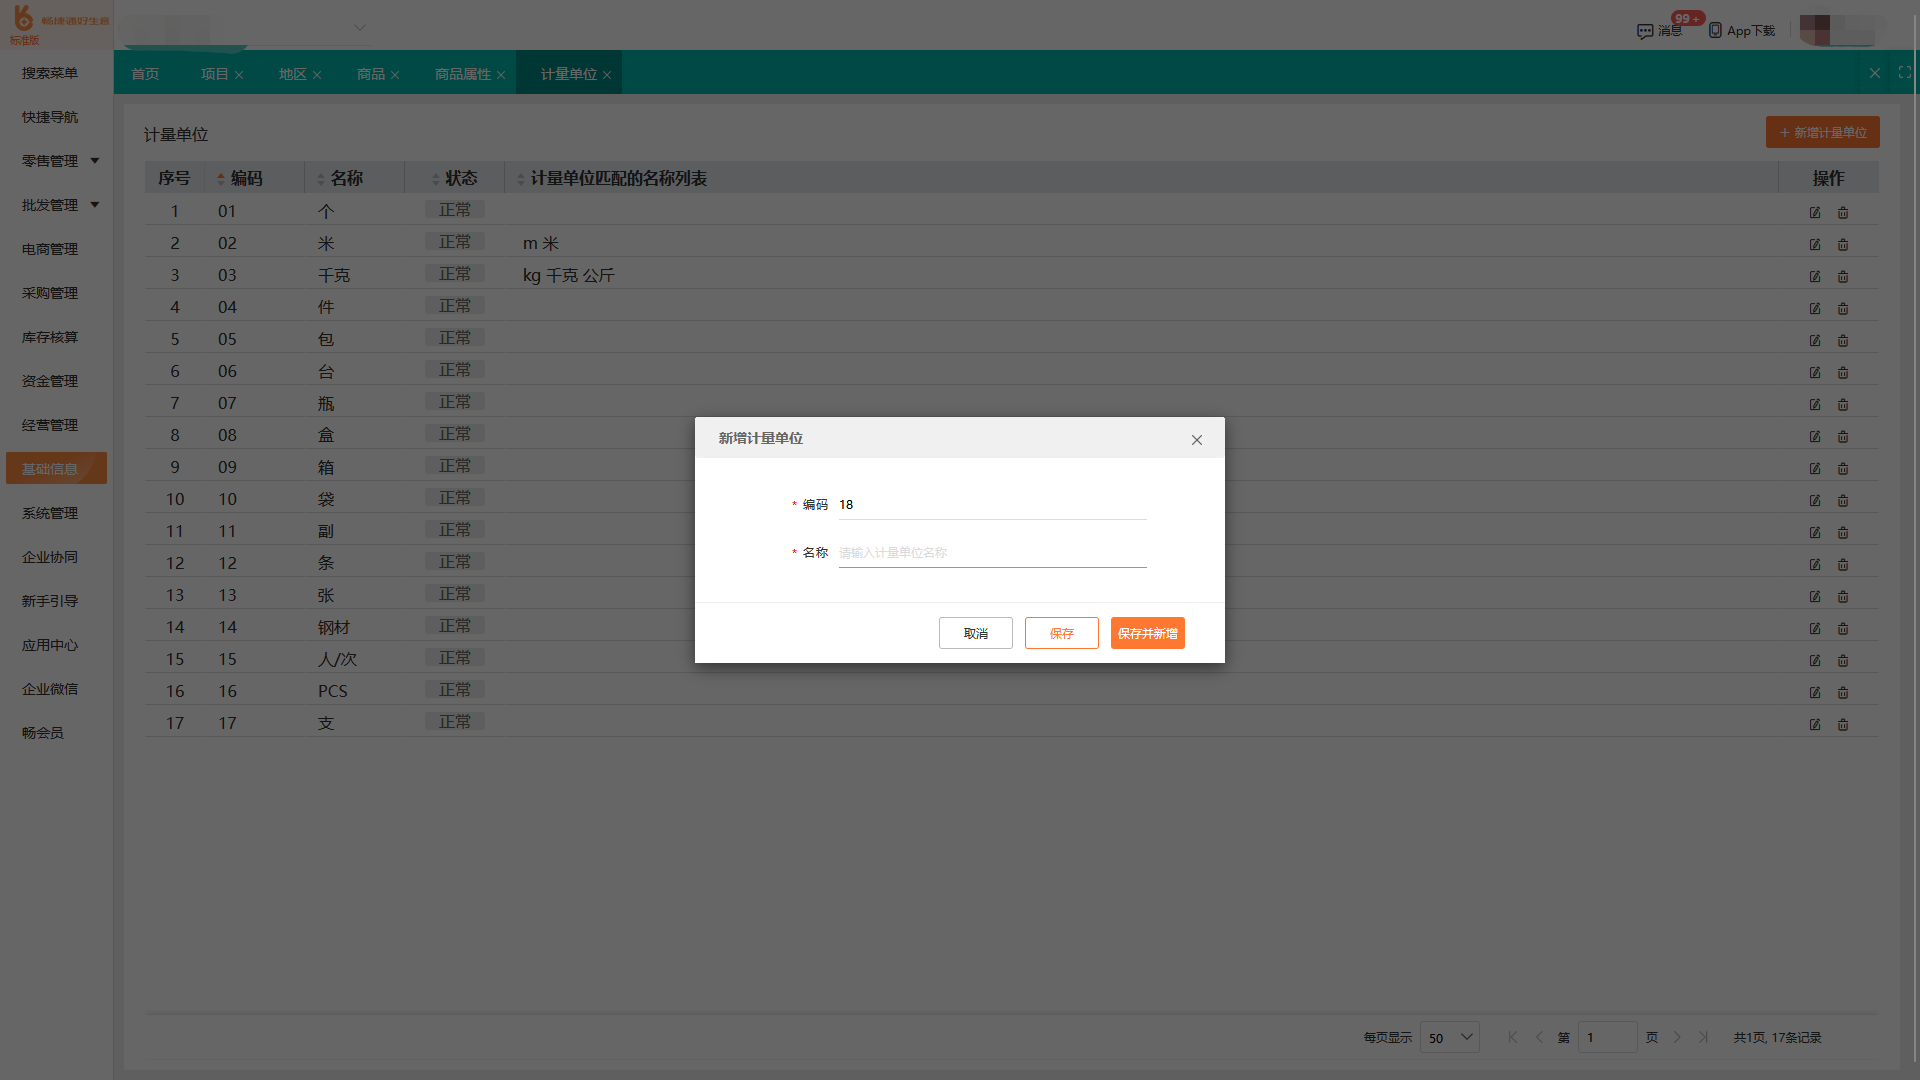Click 保存并新增 button in dialog
Viewport: 1920px width, 1080px height.
point(1145,633)
